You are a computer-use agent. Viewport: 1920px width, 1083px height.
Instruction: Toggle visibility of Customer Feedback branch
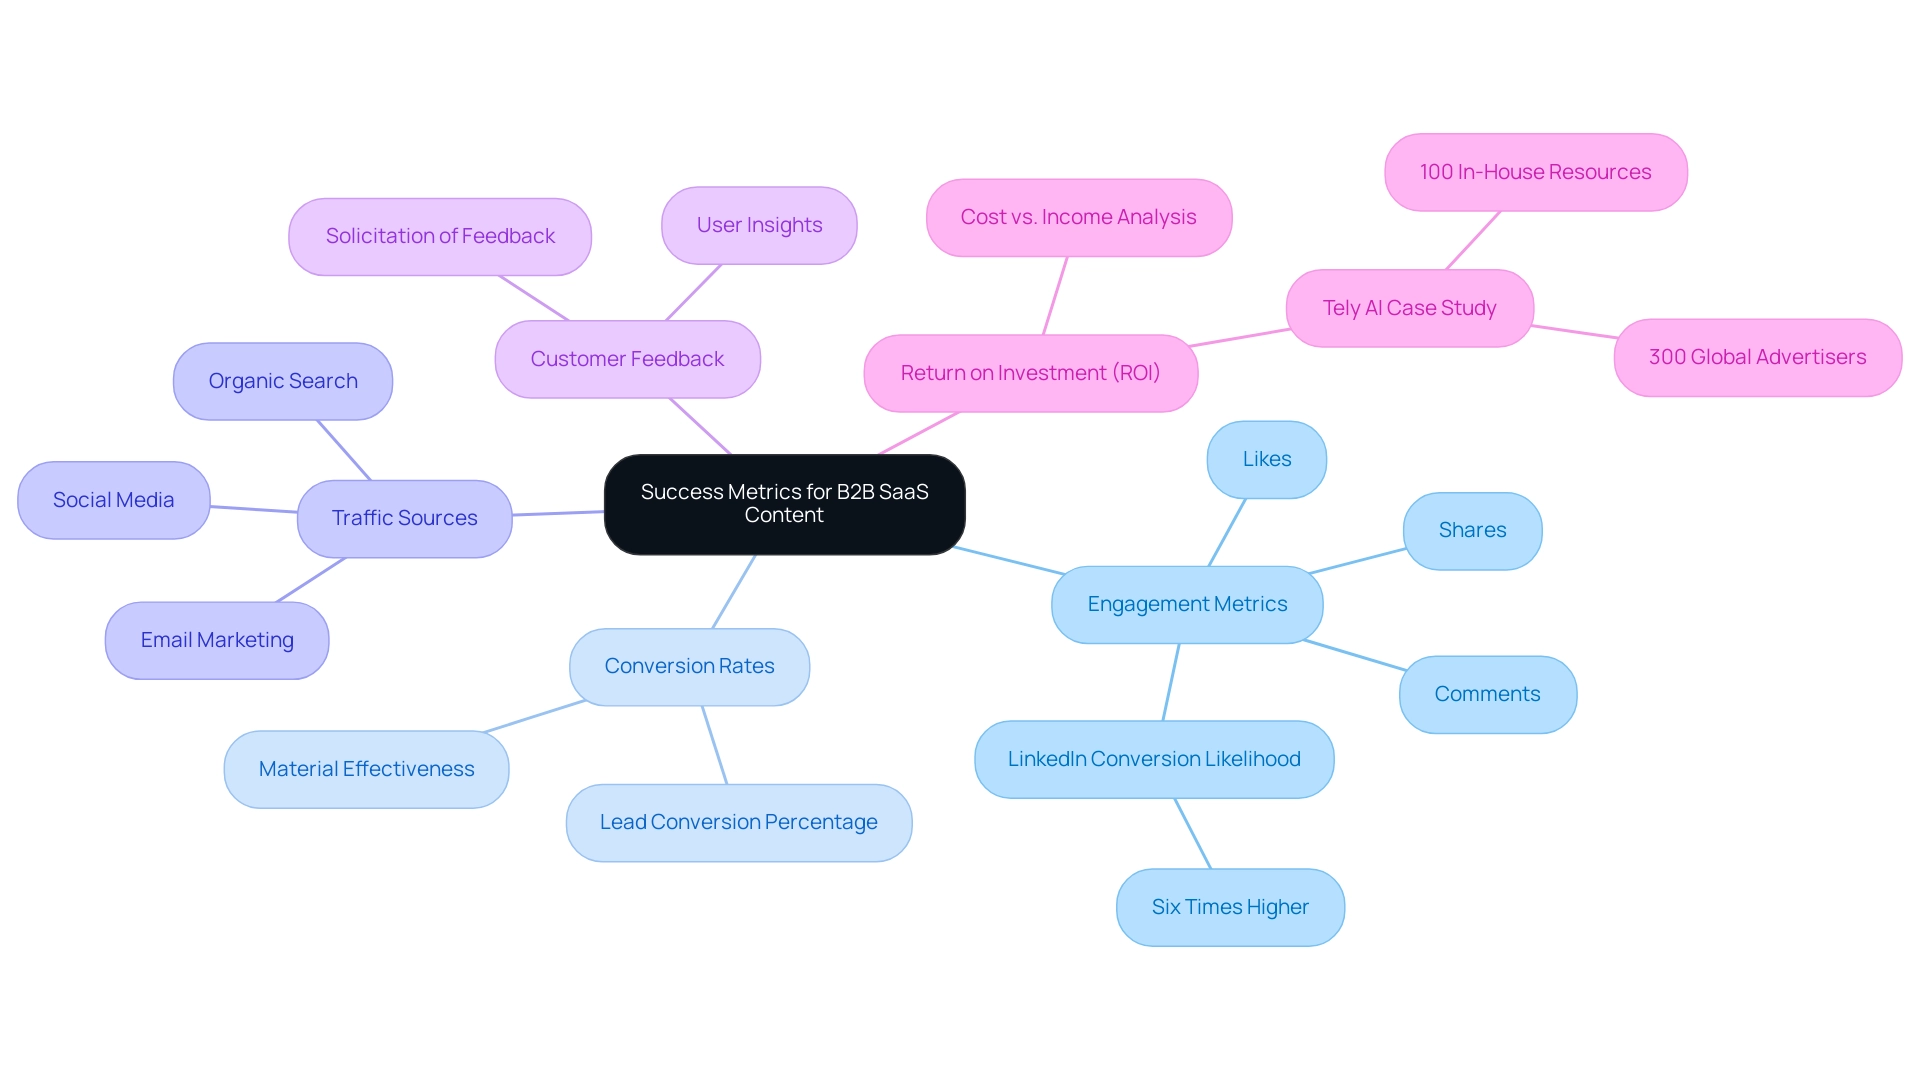click(x=626, y=356)
